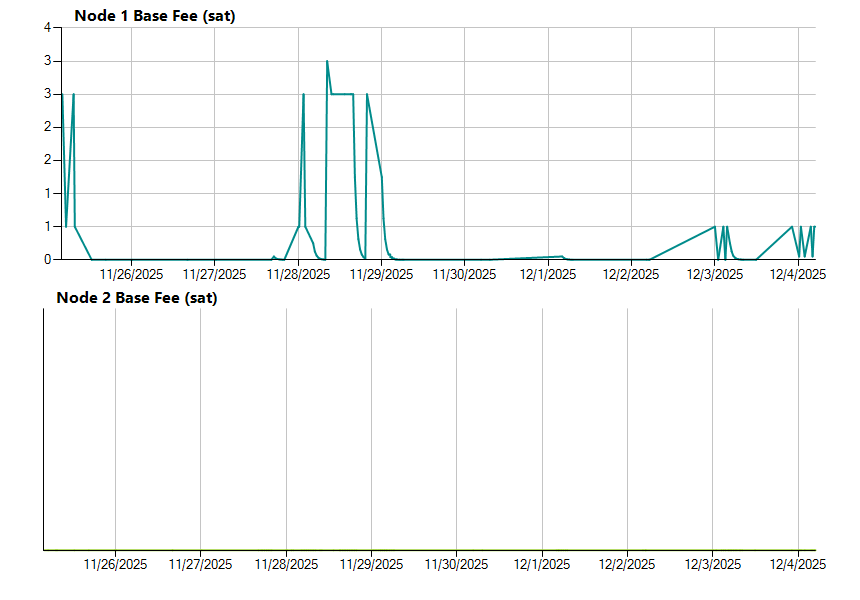Pick 12/1/2025 on the Node 1 date axis
860x600 pixels.
(x=548, y=273)
